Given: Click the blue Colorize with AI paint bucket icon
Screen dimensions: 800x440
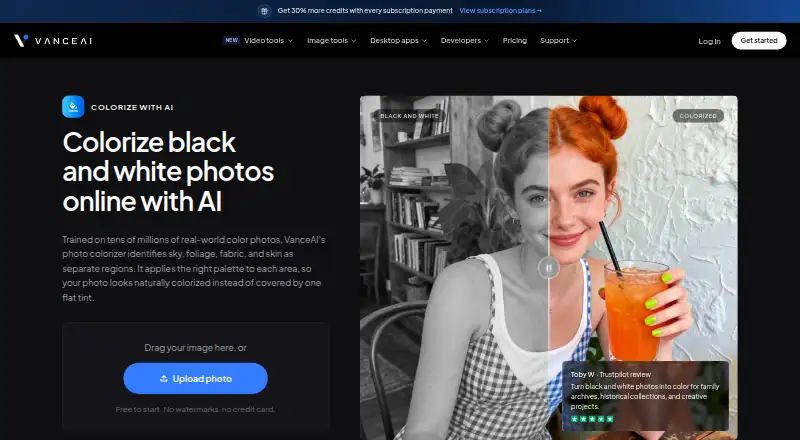Looking at the screenshot, I should point(73,107).
